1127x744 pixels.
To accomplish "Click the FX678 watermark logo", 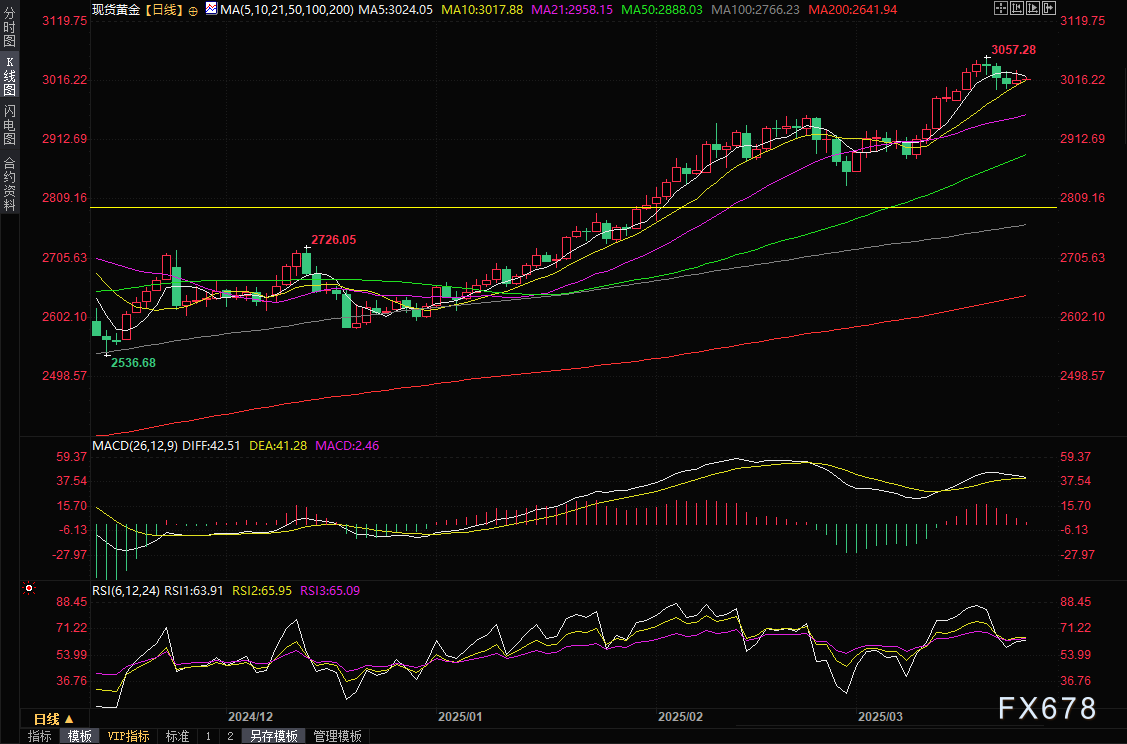I will (x=1047, y=708).
